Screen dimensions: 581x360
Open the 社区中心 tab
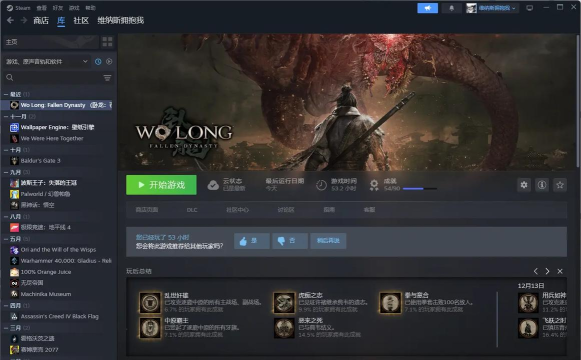tap(237, 210)
